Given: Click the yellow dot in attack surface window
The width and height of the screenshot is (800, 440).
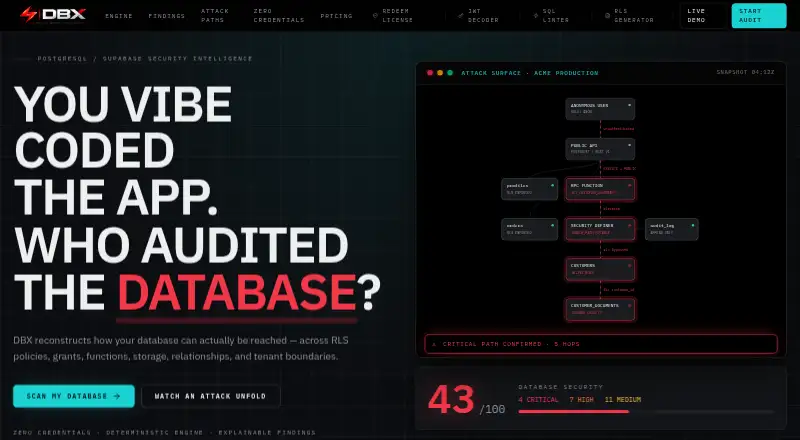Looking at the screenshot, I should click(x=440, y=73).
